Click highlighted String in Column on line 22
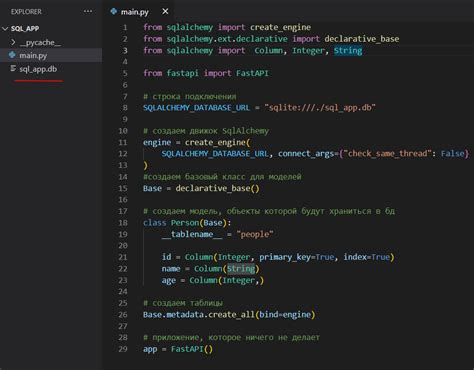 point(241,269)
